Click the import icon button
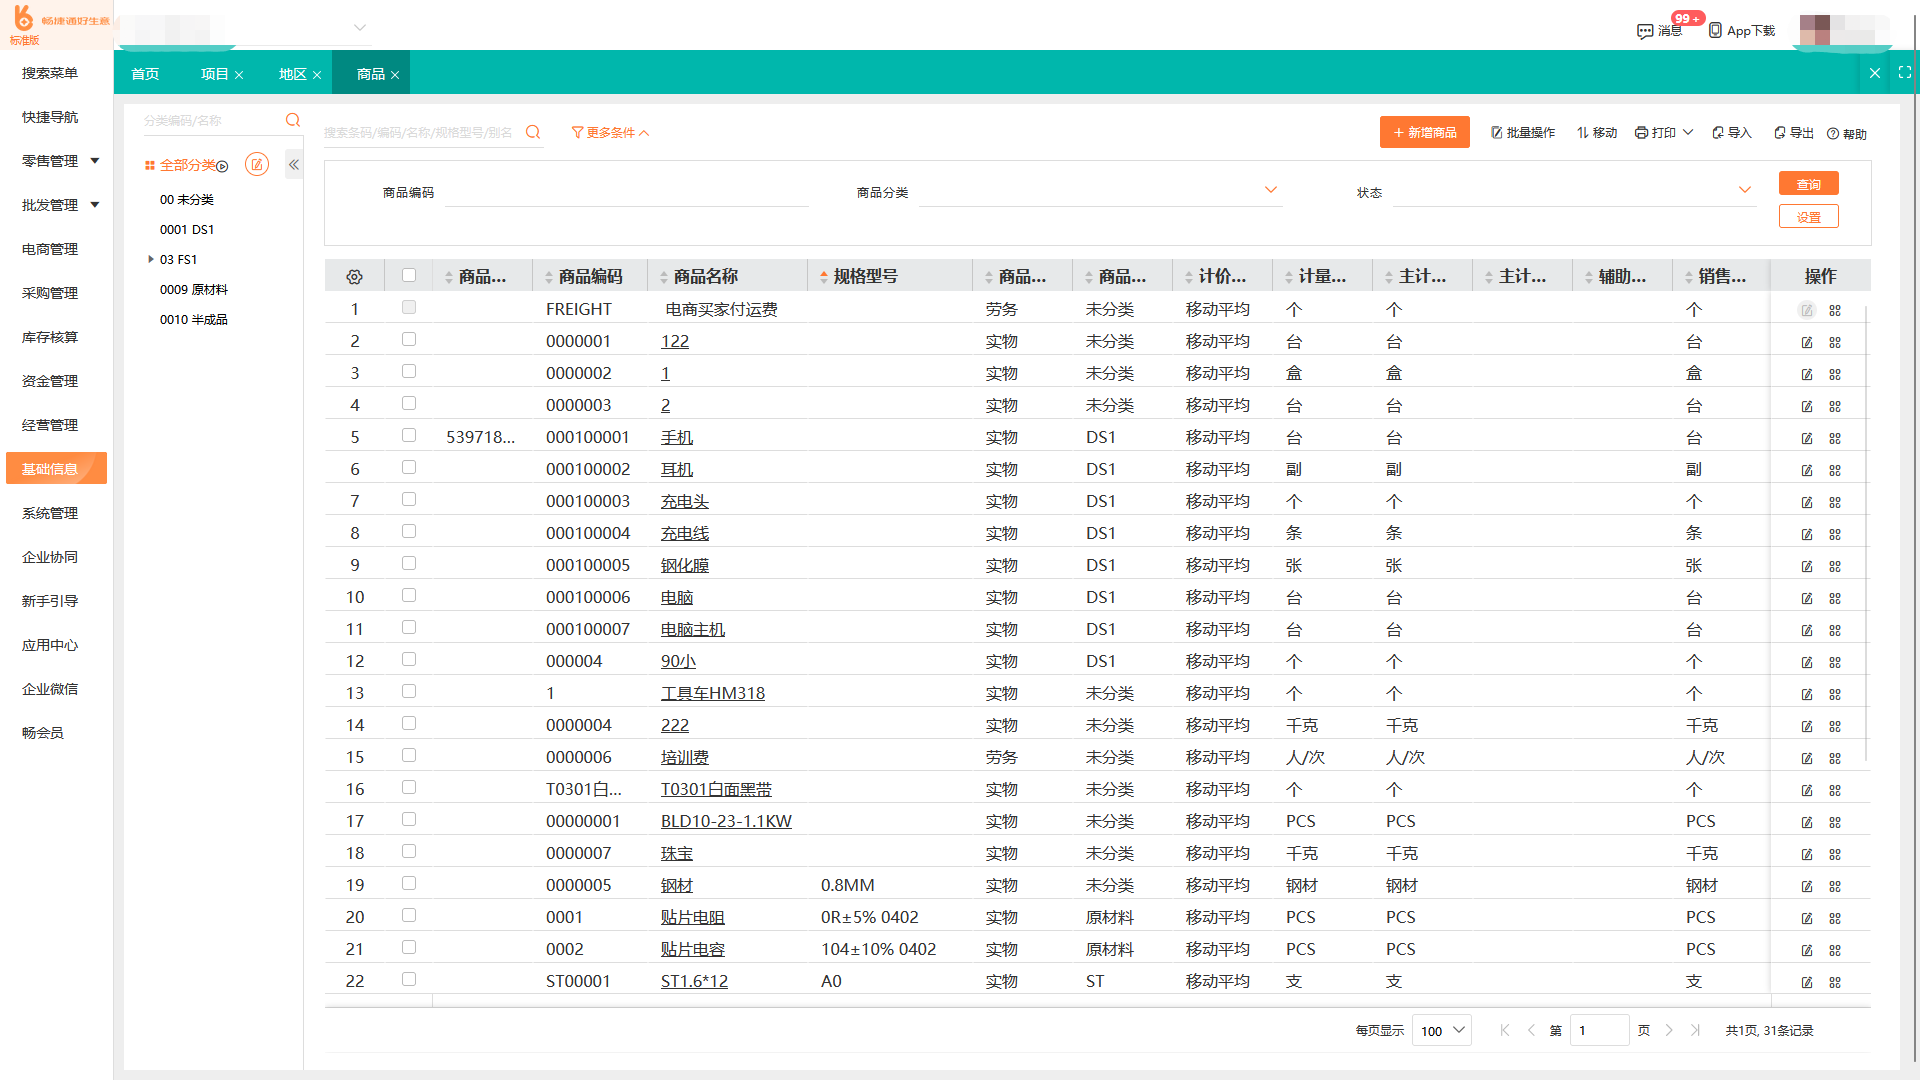The width and height of the screenshot is (1920, 1080). coord(1730,132)
